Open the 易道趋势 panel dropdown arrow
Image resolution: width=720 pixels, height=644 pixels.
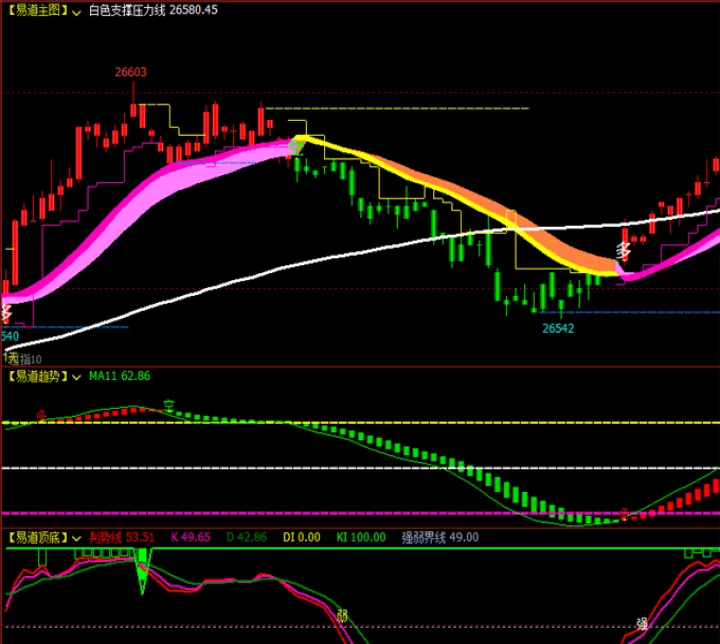pos(77,377)
